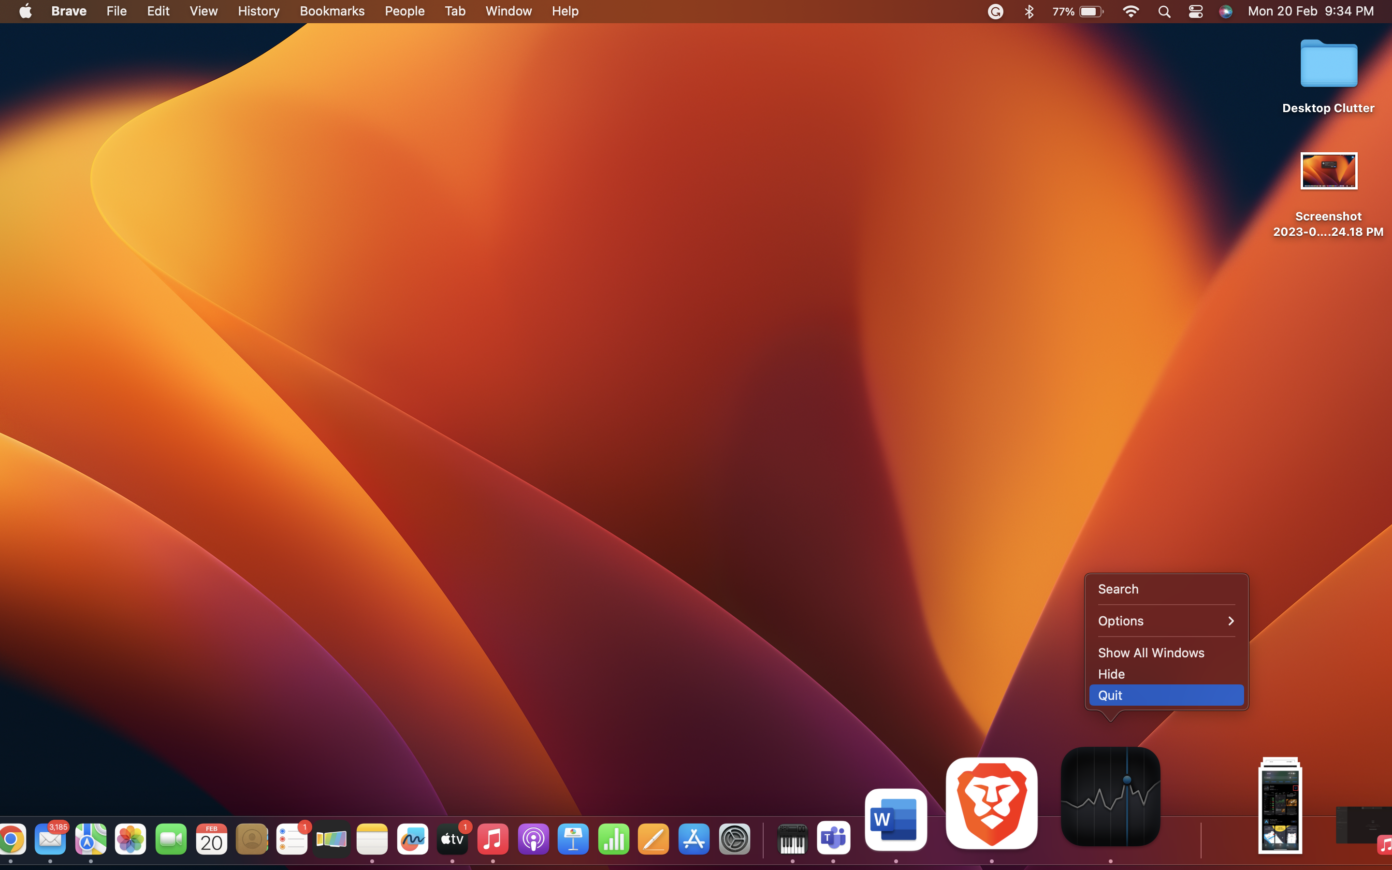Viewport: 1392px width, 870px height.
Task: Open the Bookmarks menu
Action: point(332,11)
